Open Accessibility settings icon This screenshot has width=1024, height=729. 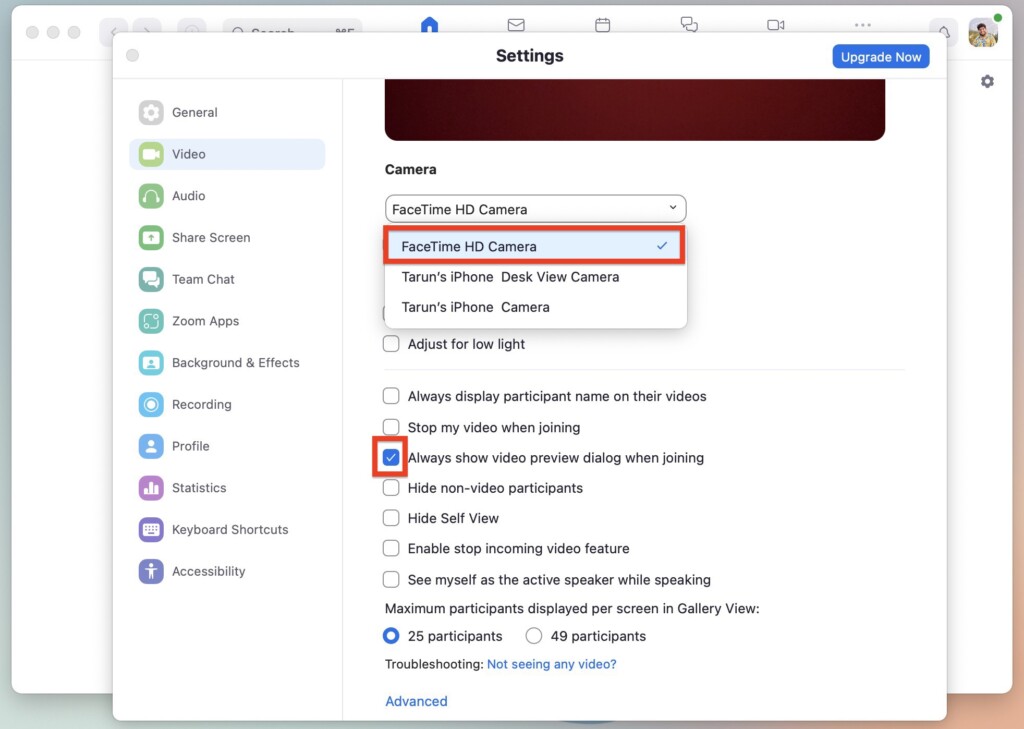click(151, 572)
